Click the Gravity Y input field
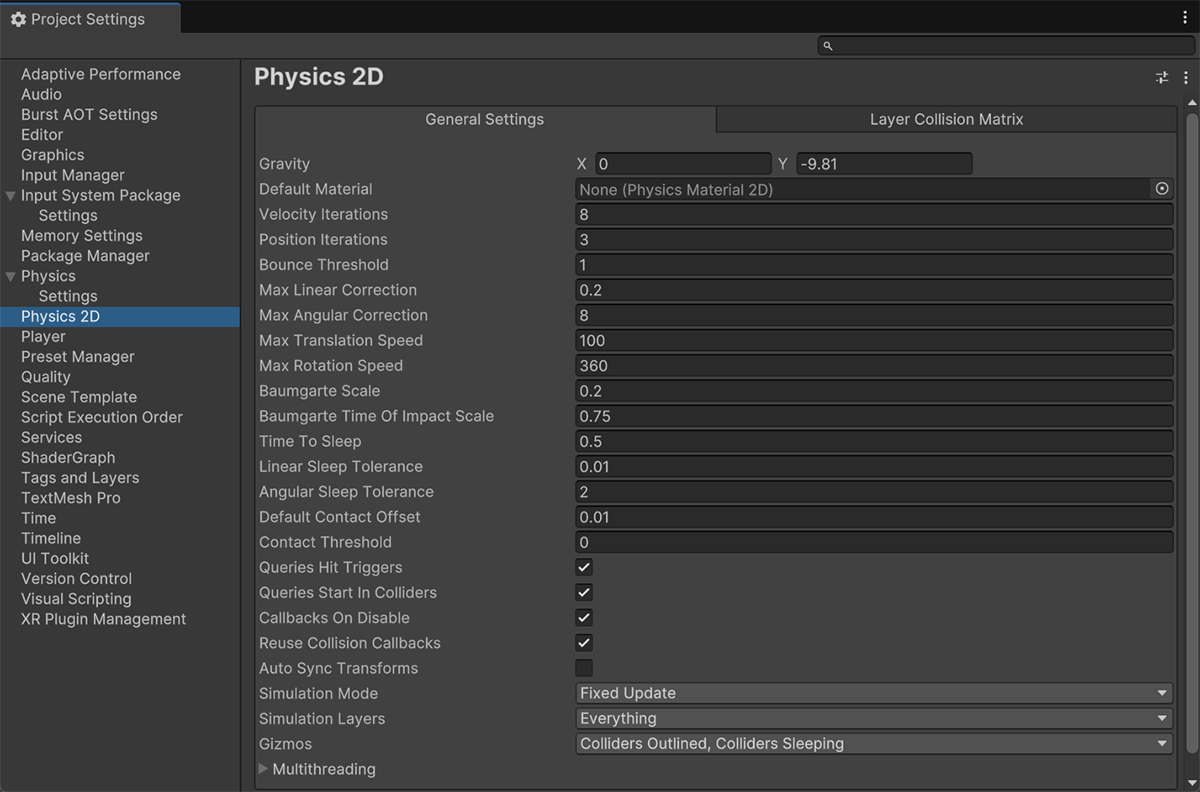The image size is (1200, 792). pyautogui.click(x=884, y=164)
